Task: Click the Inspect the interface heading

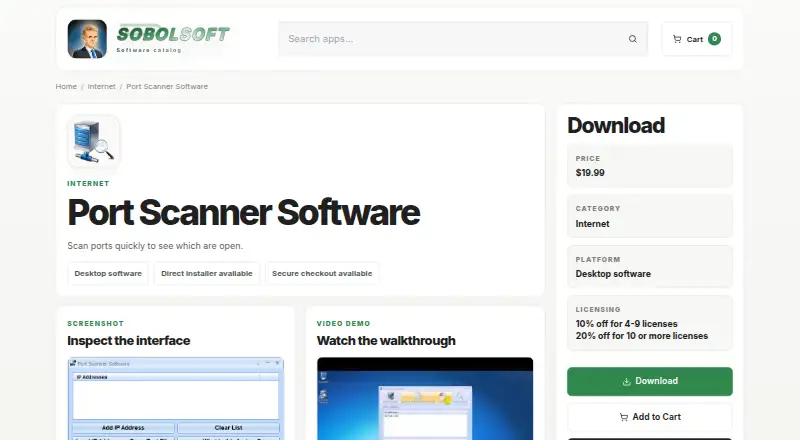Action: pos(129,340)
